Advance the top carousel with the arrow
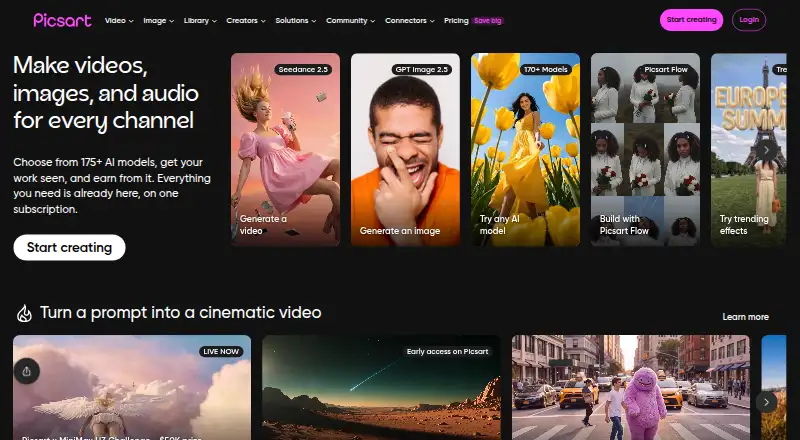The image size is (800, 440). click(x=766, y=150)
